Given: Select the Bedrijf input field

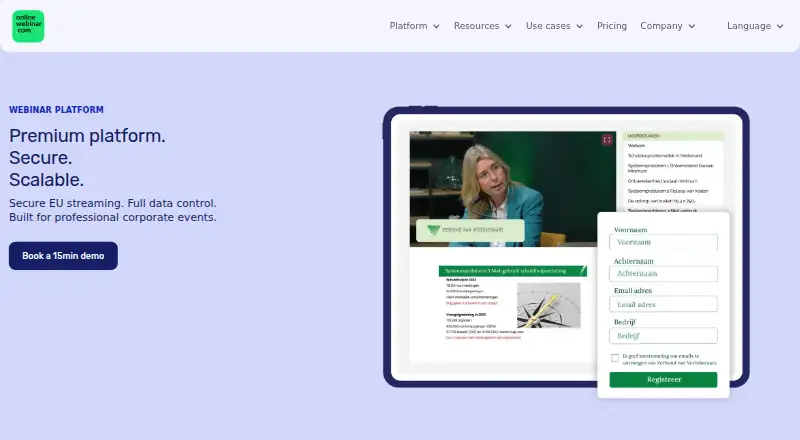Looking at the screenshot, I should (663, 336).
